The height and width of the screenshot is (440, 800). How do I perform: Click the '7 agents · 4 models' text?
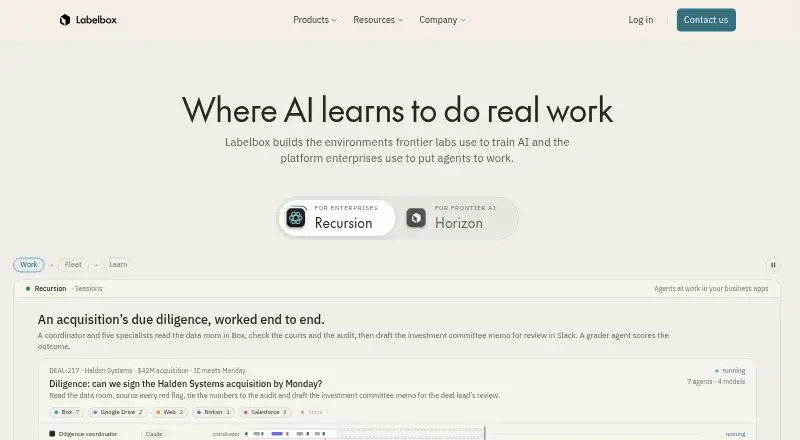coord(716,381)
